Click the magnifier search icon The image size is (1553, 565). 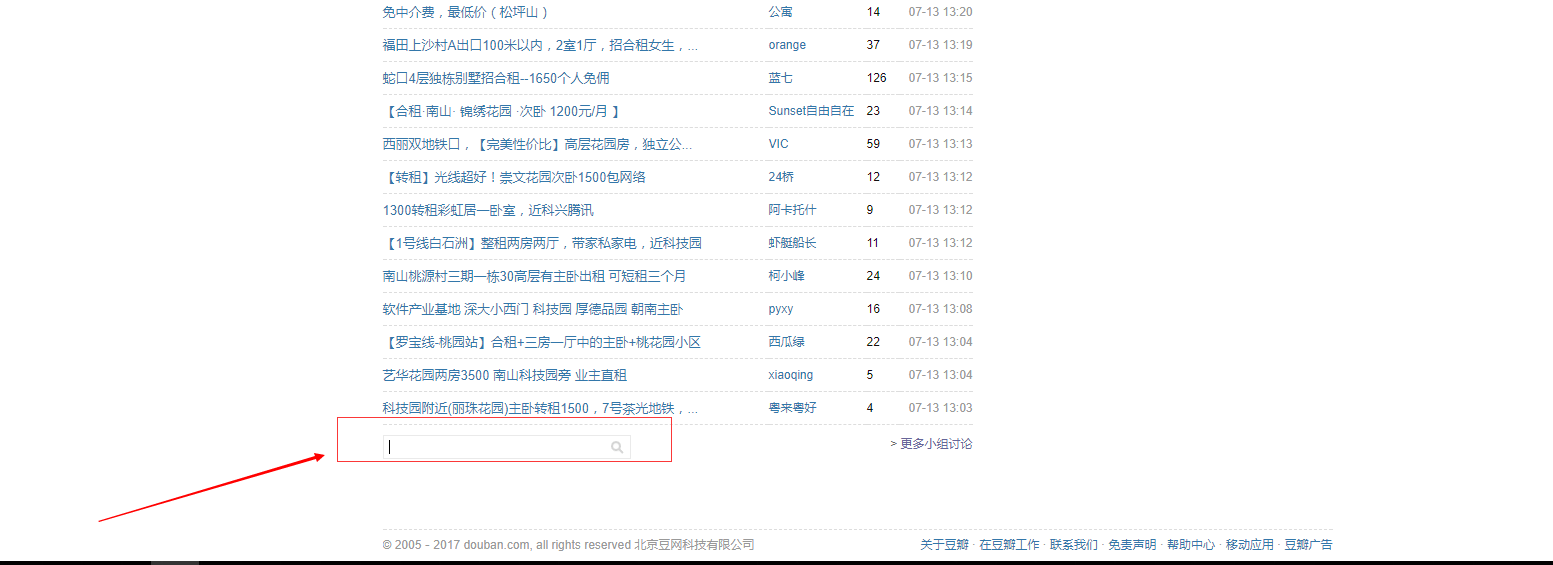point(617,447)
